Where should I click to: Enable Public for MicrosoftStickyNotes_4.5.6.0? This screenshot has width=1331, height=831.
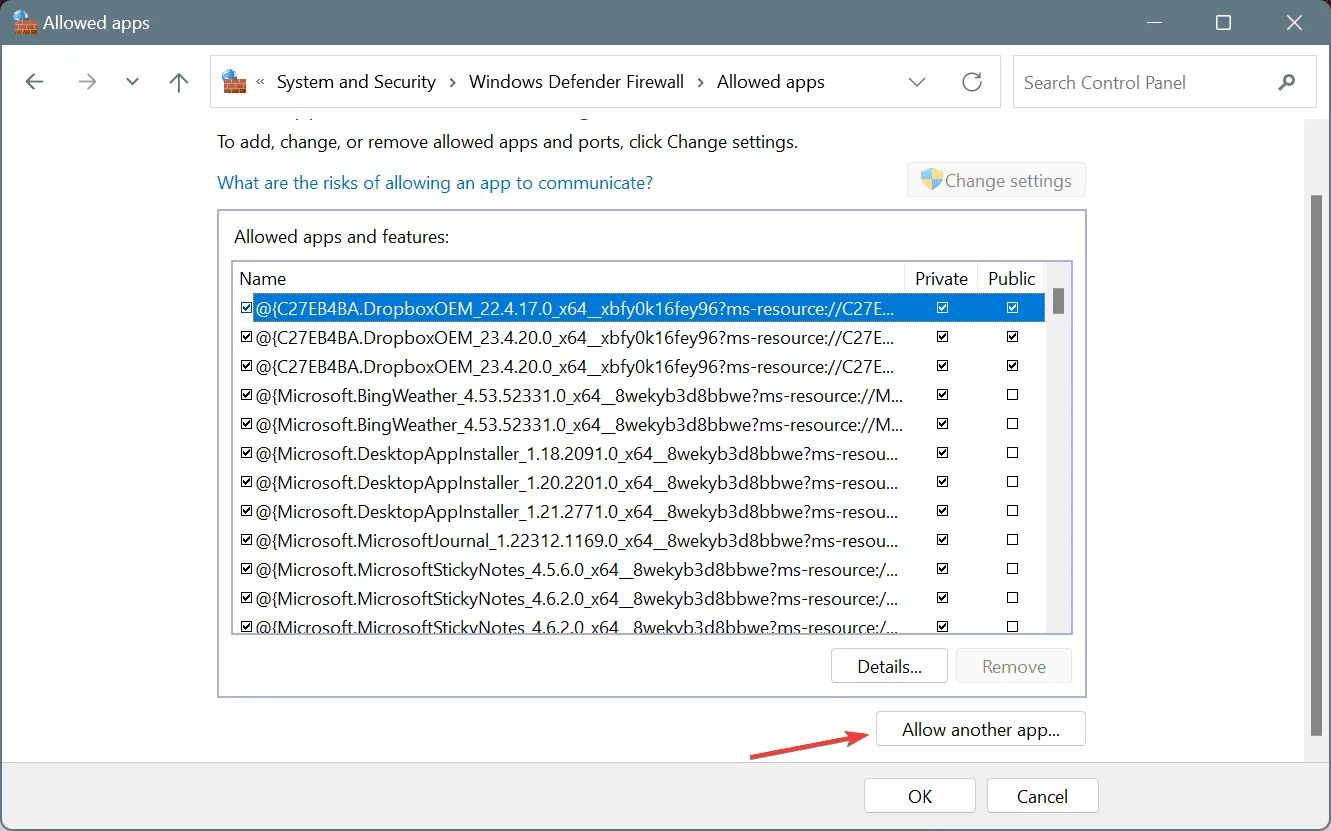click(x=1012, y=569)
